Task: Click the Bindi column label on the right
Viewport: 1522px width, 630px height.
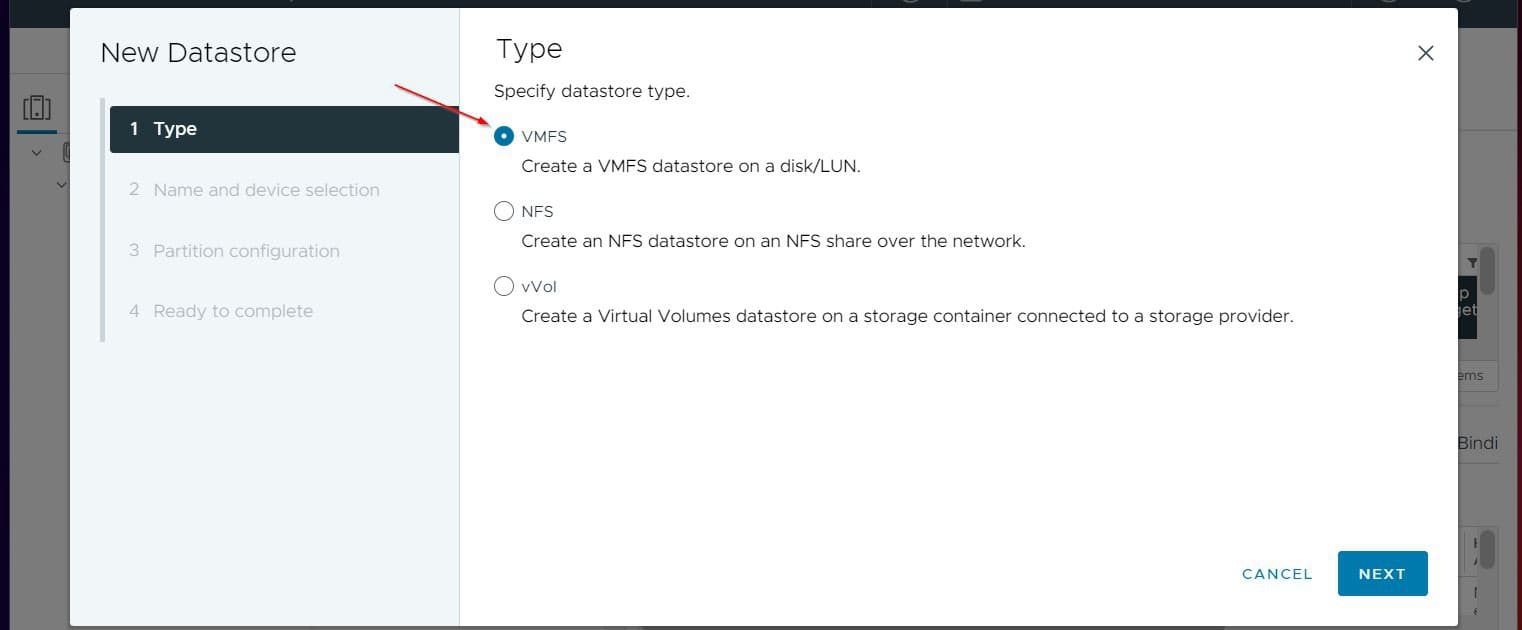Action: click(1477, 441)
